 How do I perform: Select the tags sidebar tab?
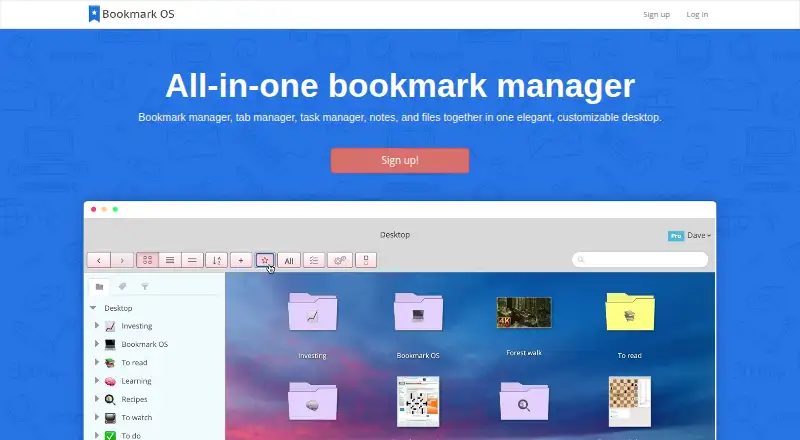pos(122,287)
